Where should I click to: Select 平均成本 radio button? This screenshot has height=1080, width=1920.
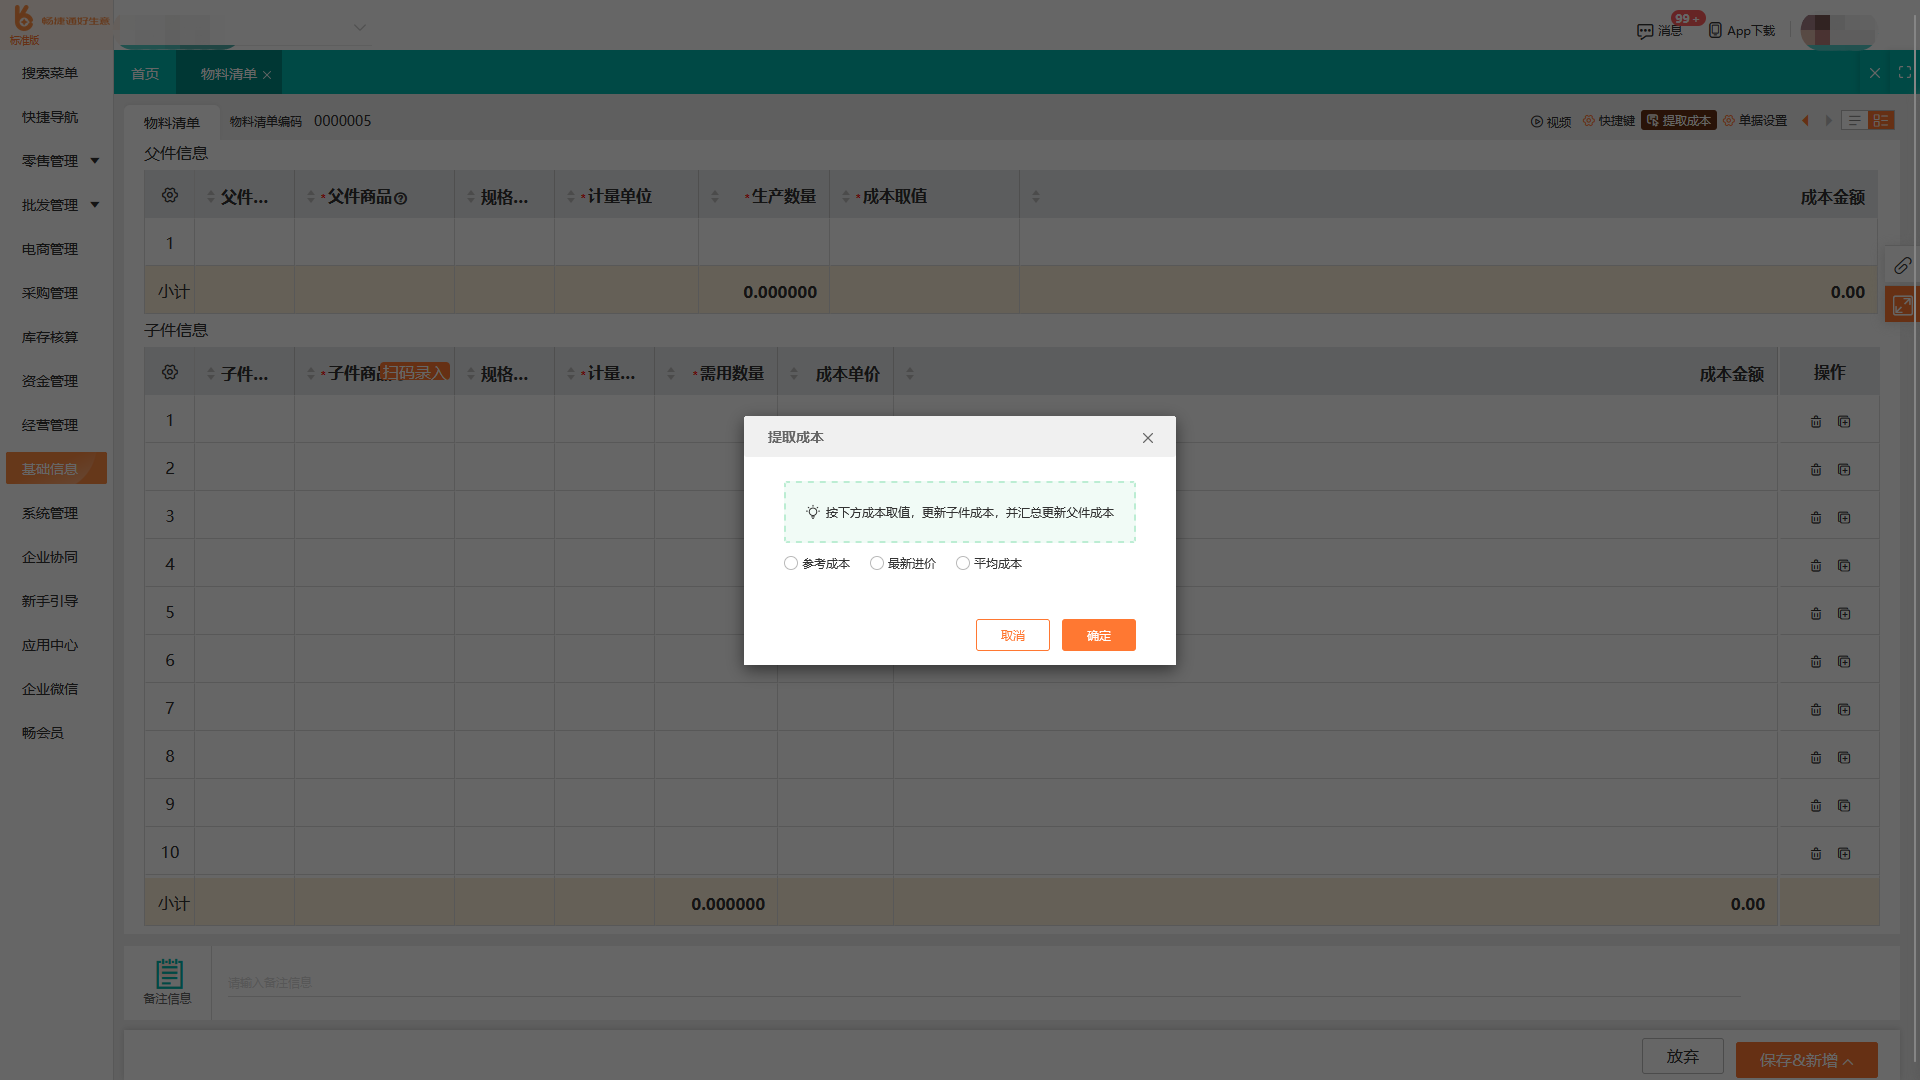point(963,563)
